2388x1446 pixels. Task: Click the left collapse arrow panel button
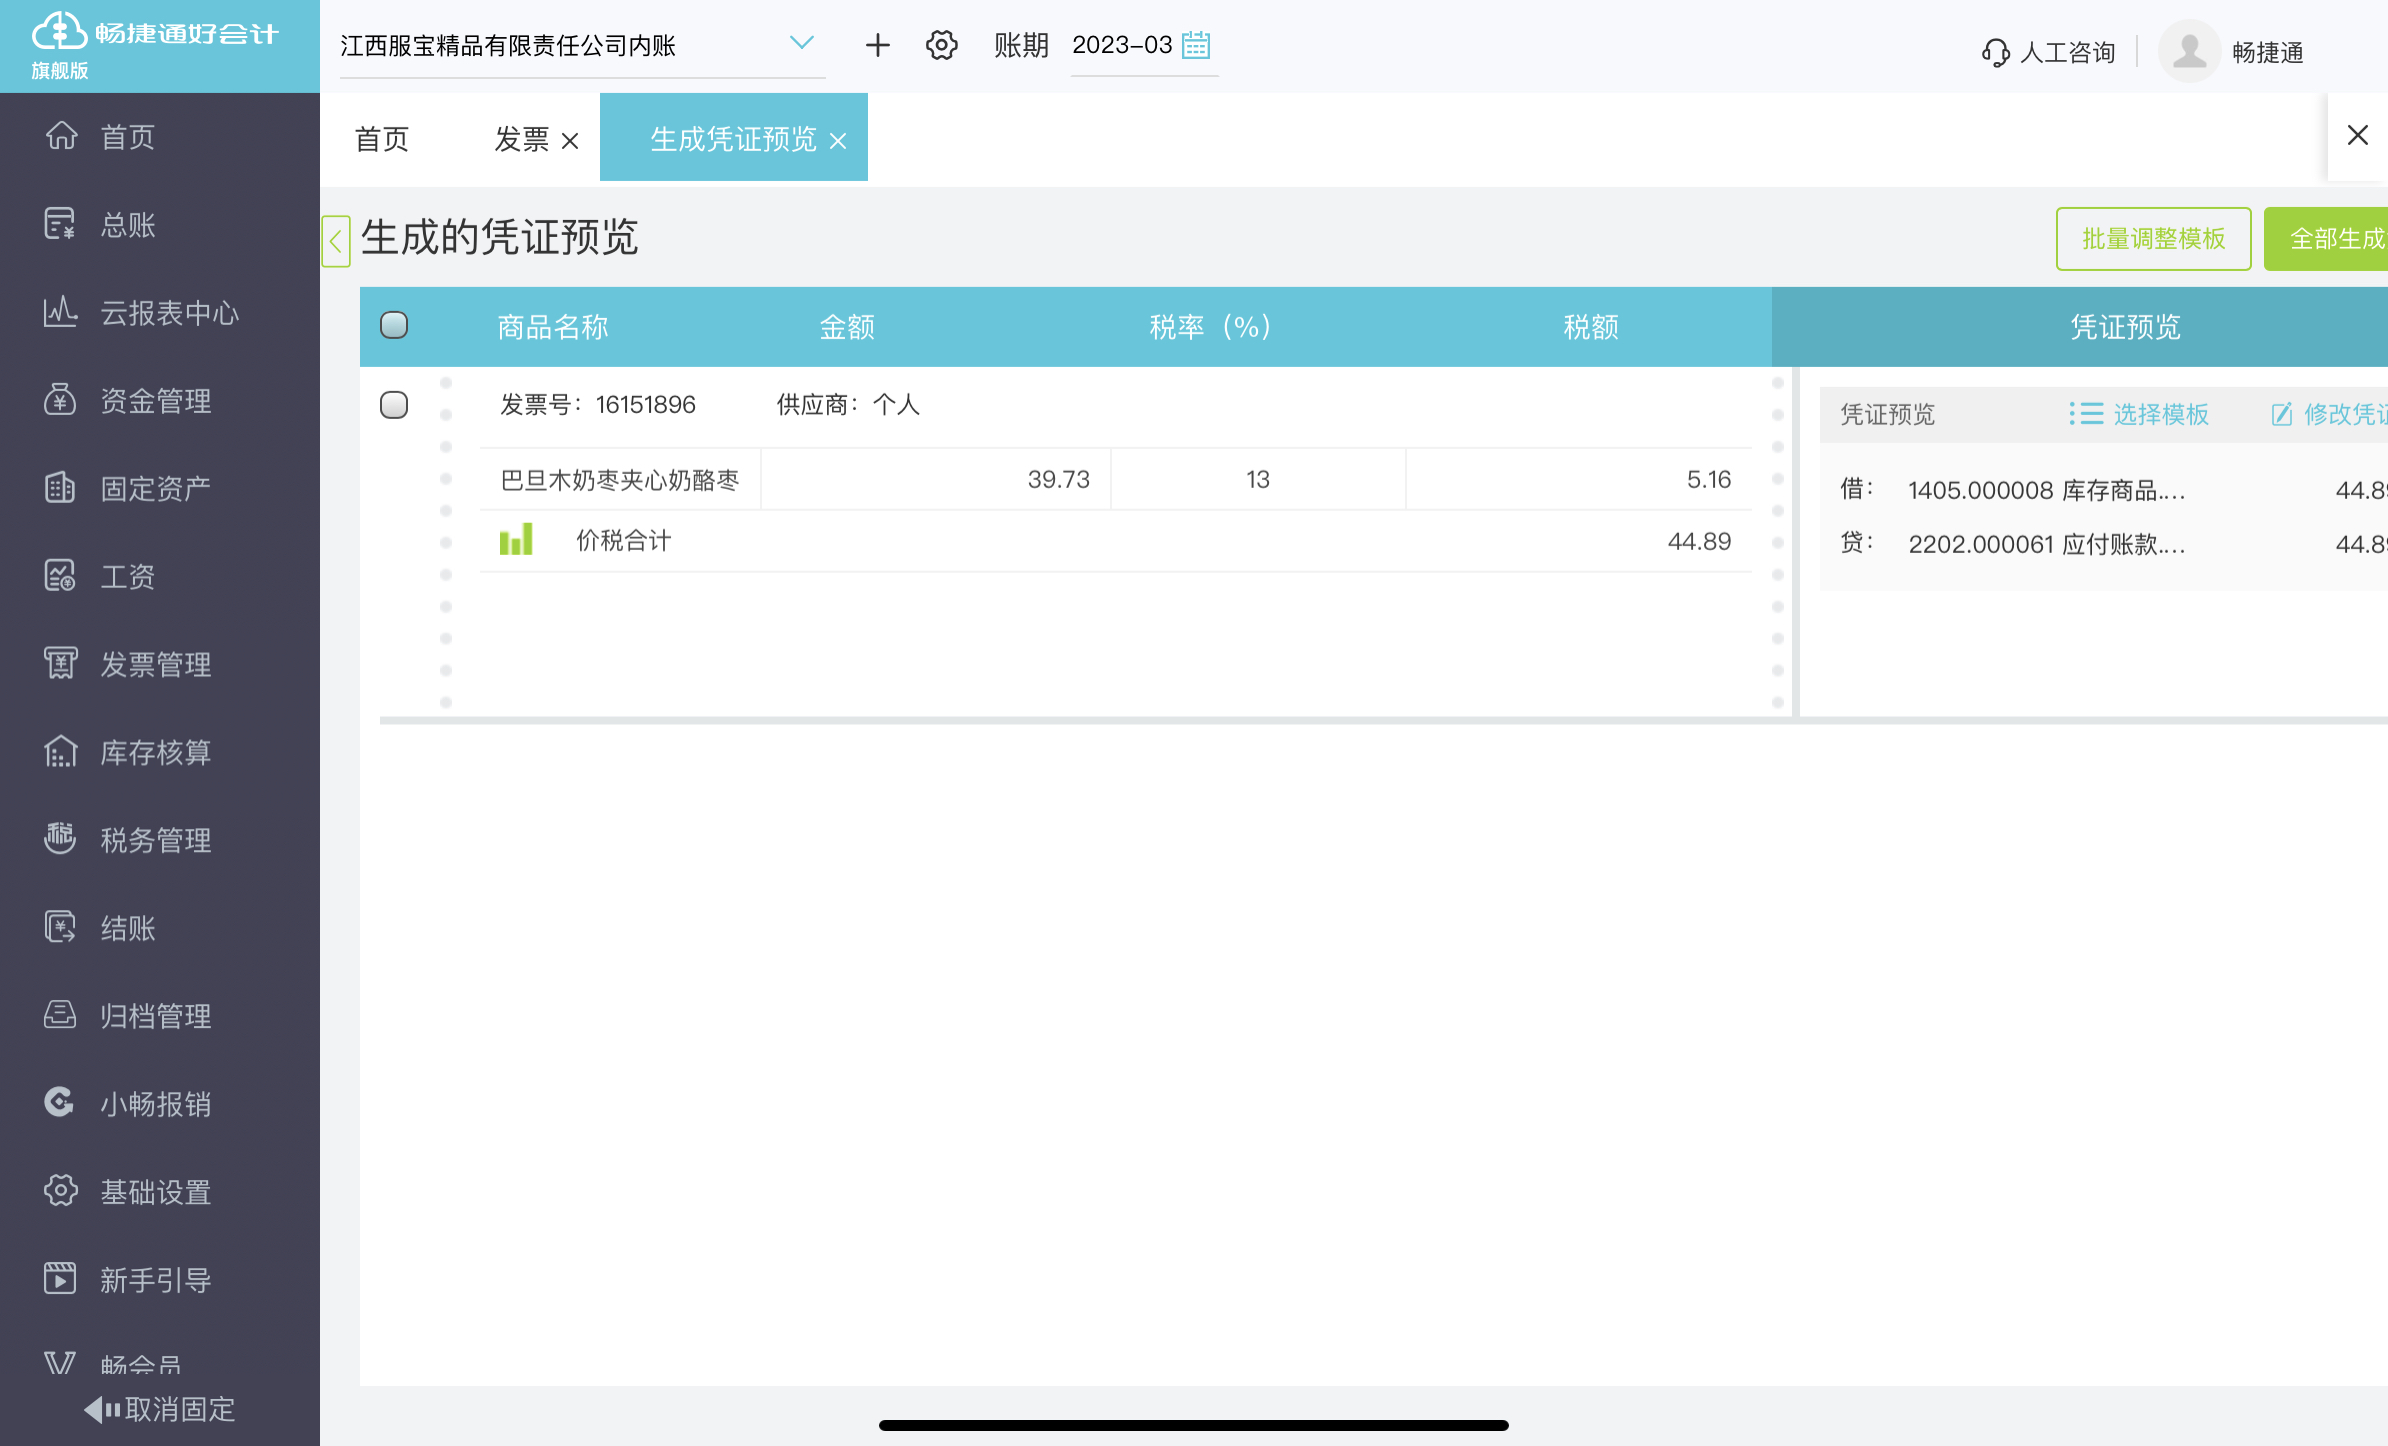click(336, 239)
